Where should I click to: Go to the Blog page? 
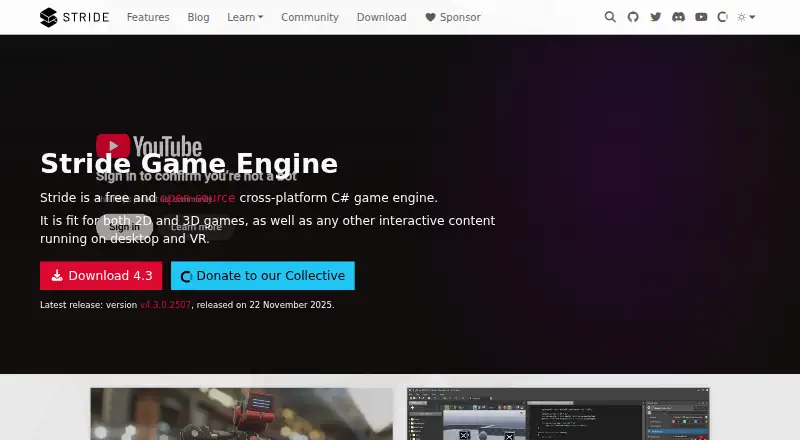point(198,17)
